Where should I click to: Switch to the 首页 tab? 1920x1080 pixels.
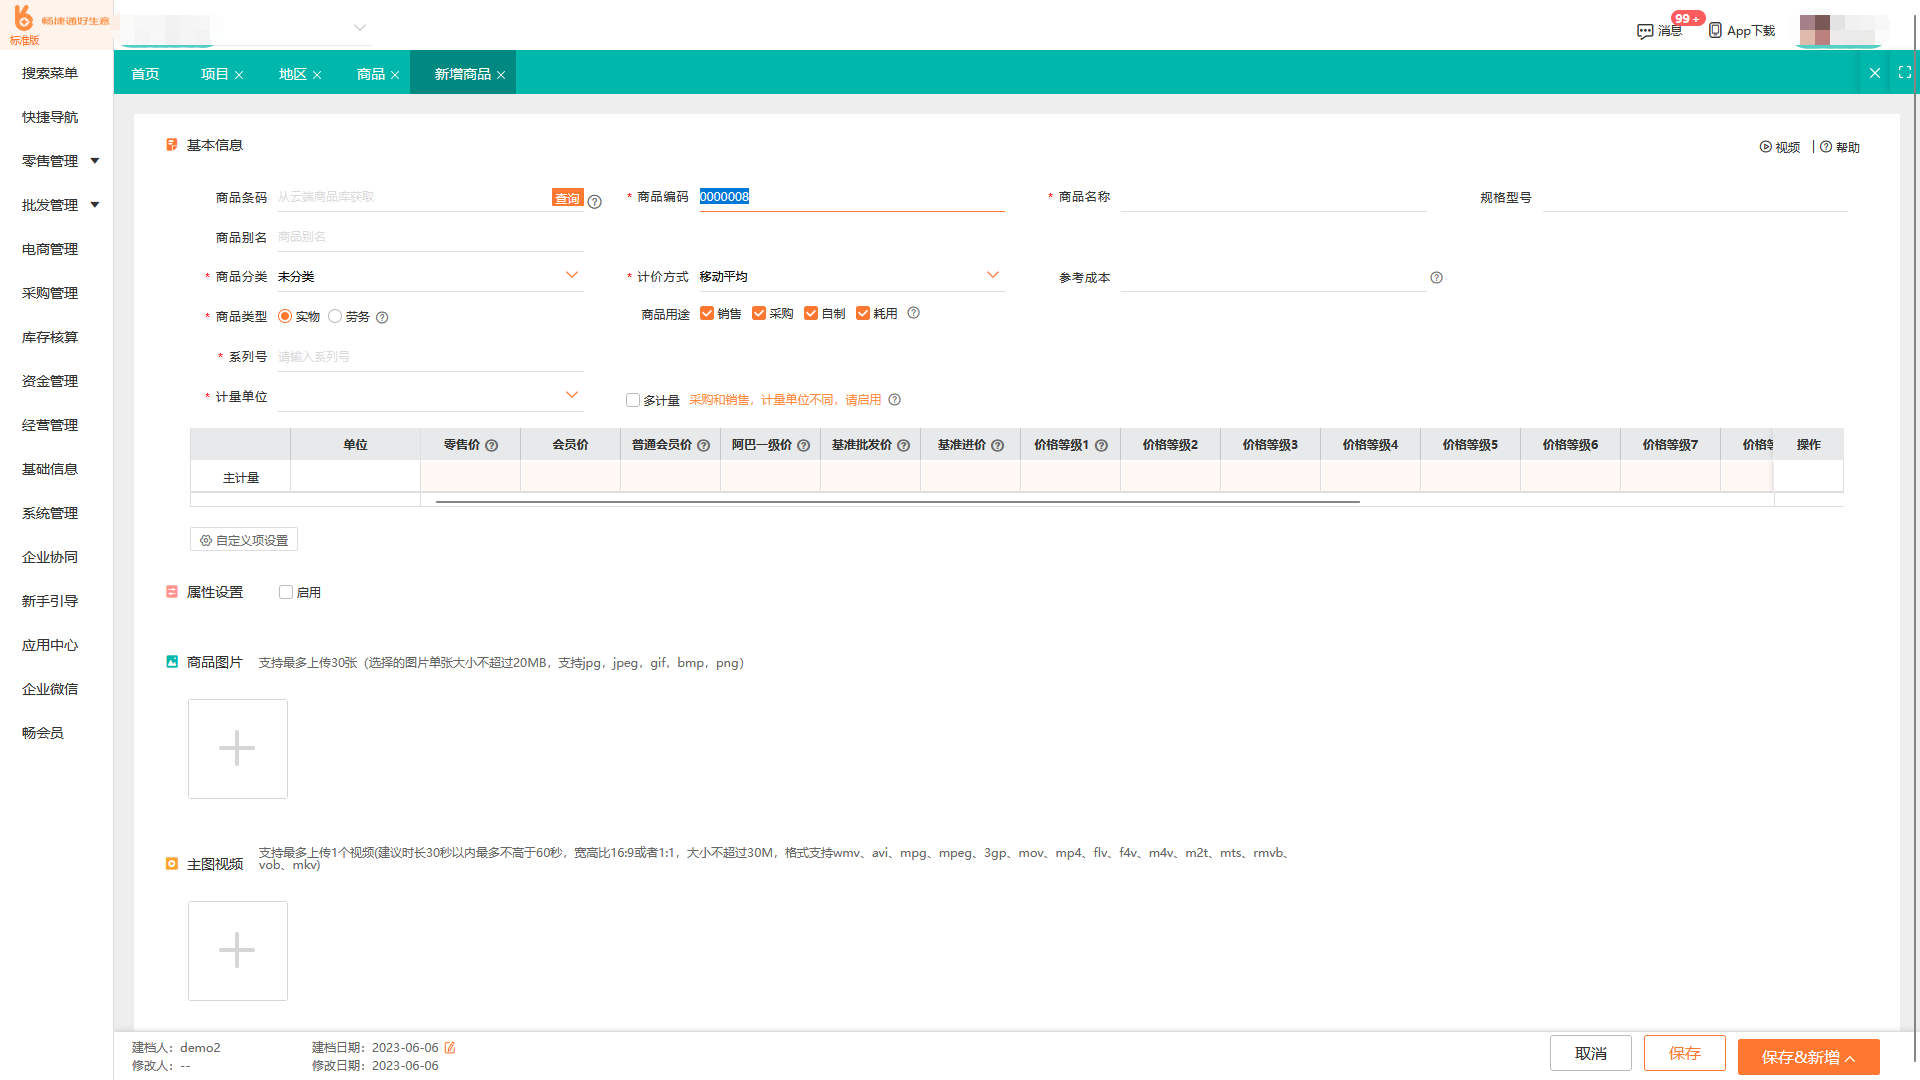tap(144, 74)
